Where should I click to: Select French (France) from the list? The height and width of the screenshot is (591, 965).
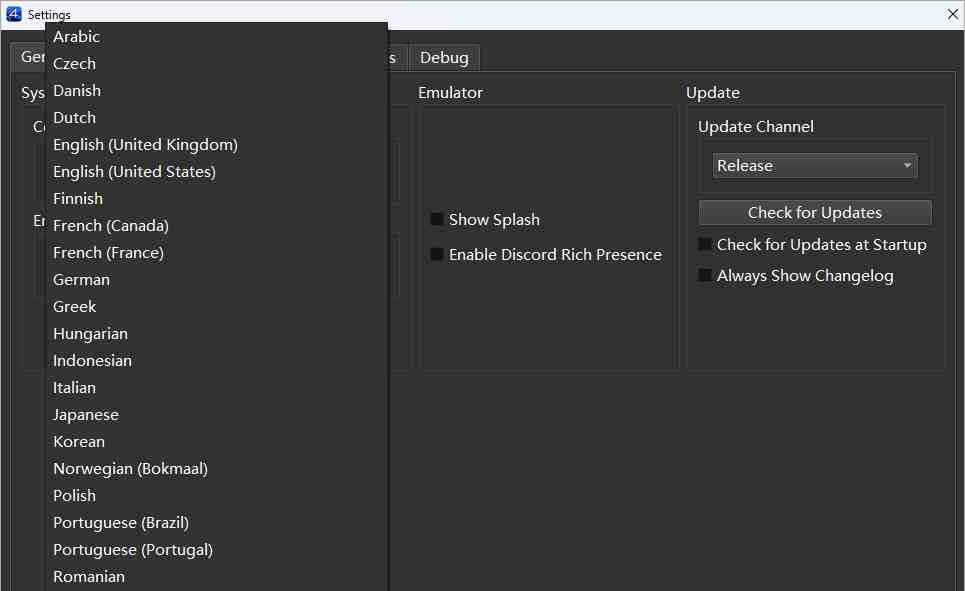click(108, 252)
